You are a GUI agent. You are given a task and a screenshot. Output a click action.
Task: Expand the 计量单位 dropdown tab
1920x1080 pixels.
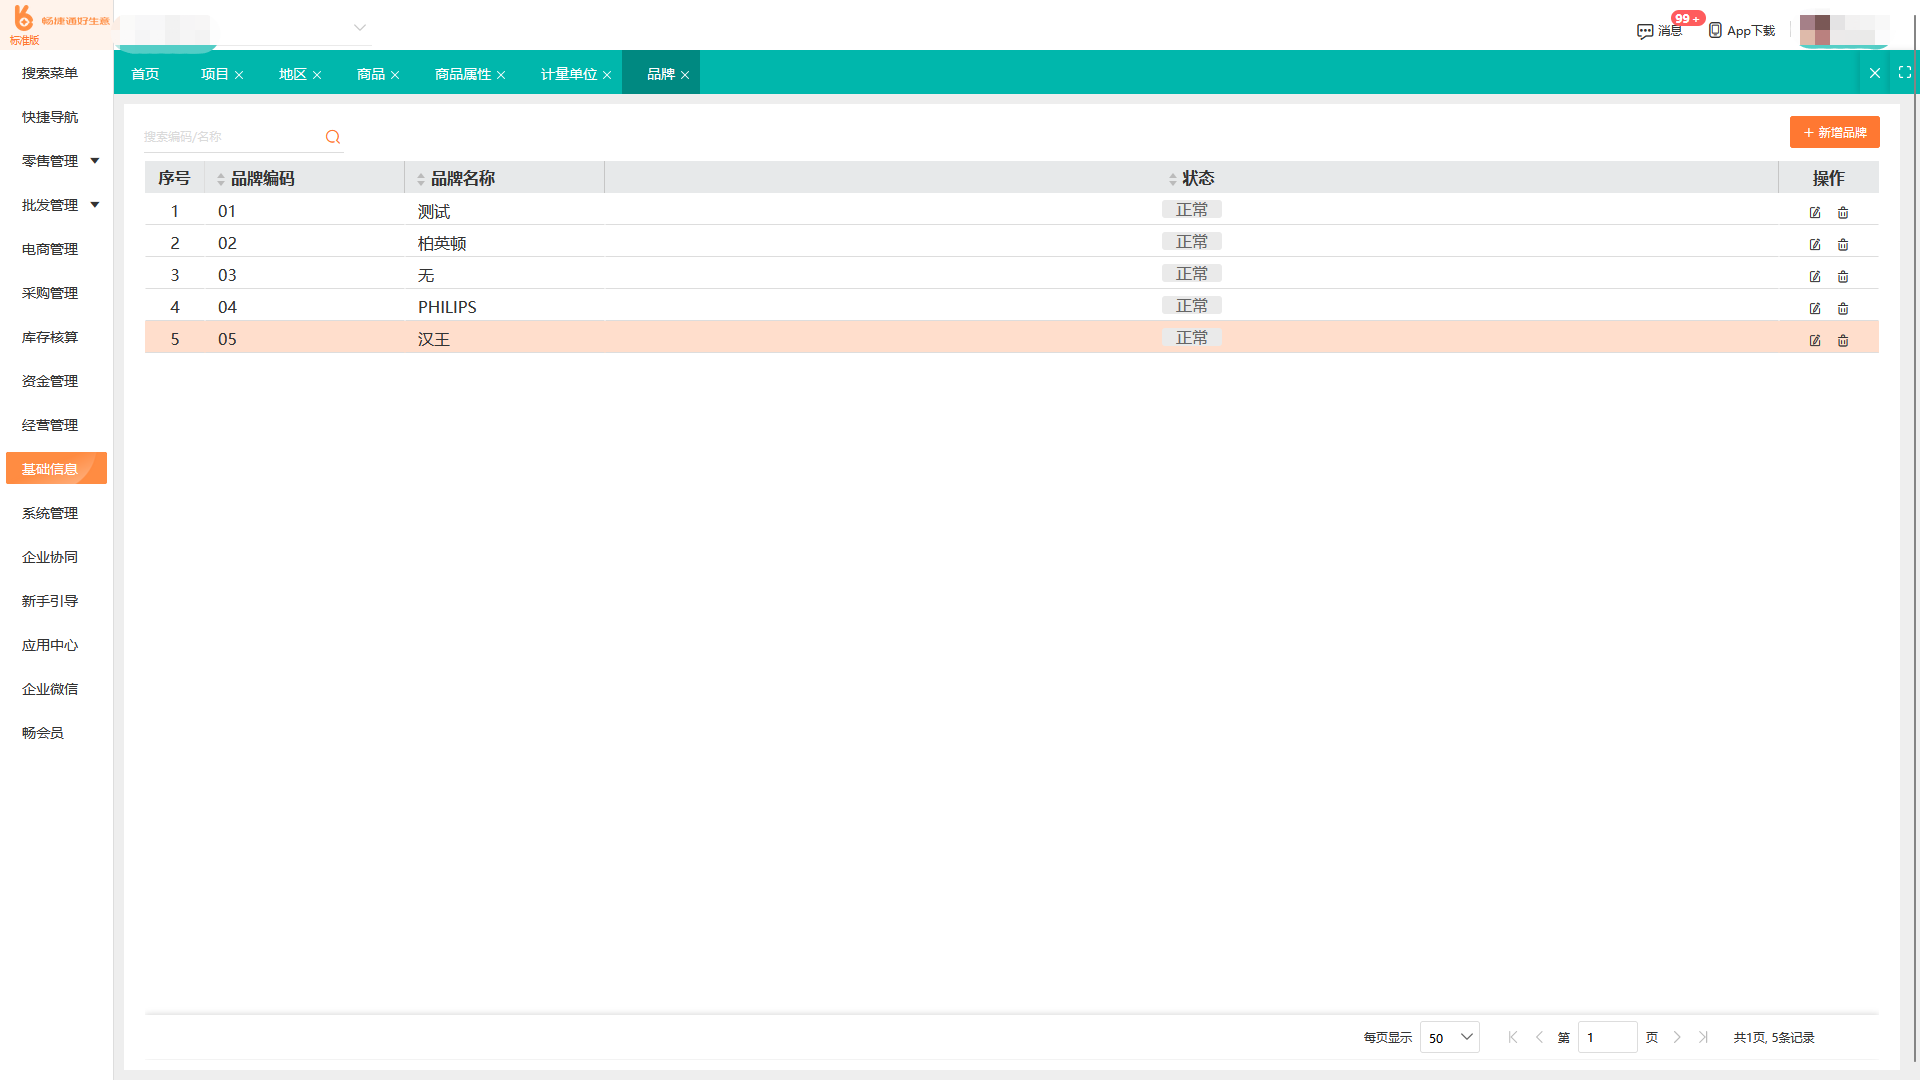(570, 74)
